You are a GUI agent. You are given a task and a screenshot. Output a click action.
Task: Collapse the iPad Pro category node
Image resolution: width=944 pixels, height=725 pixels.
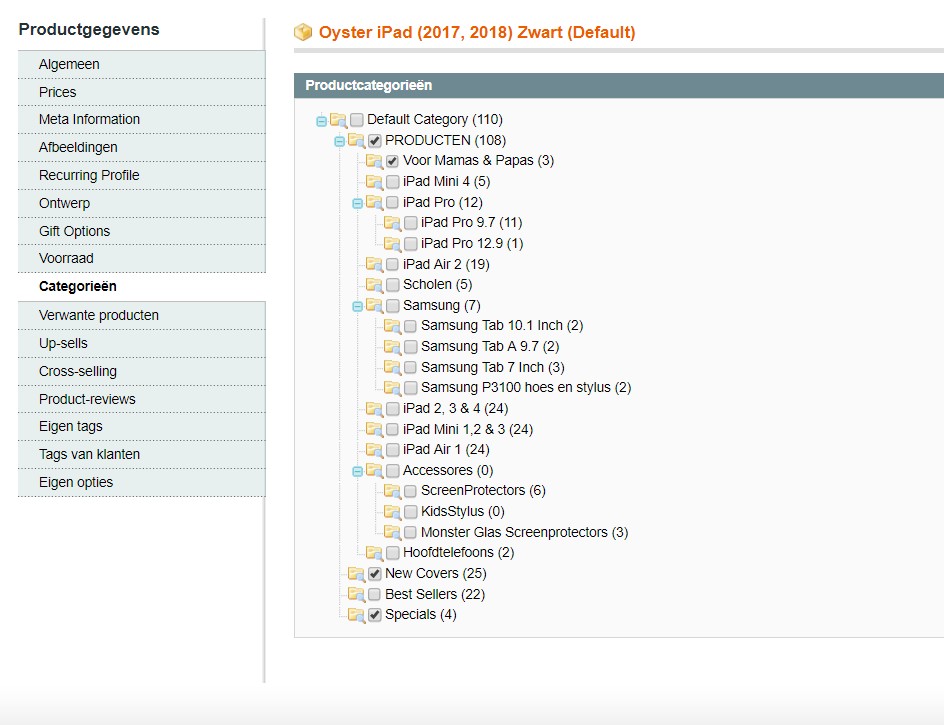[357, 203]
